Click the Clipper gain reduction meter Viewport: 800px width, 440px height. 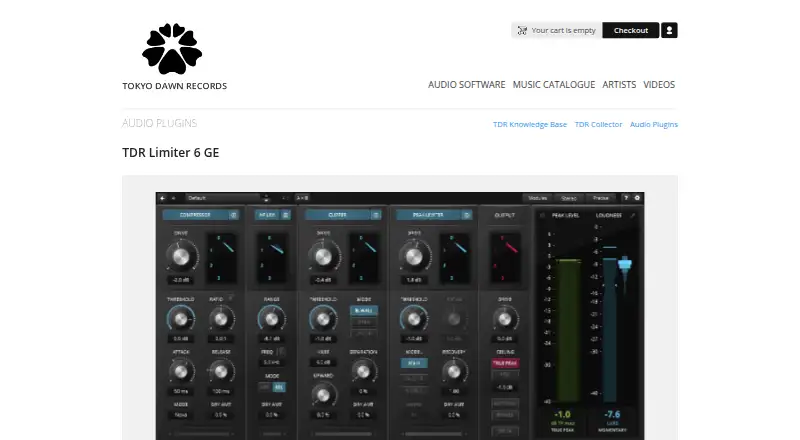coord(363,258)
